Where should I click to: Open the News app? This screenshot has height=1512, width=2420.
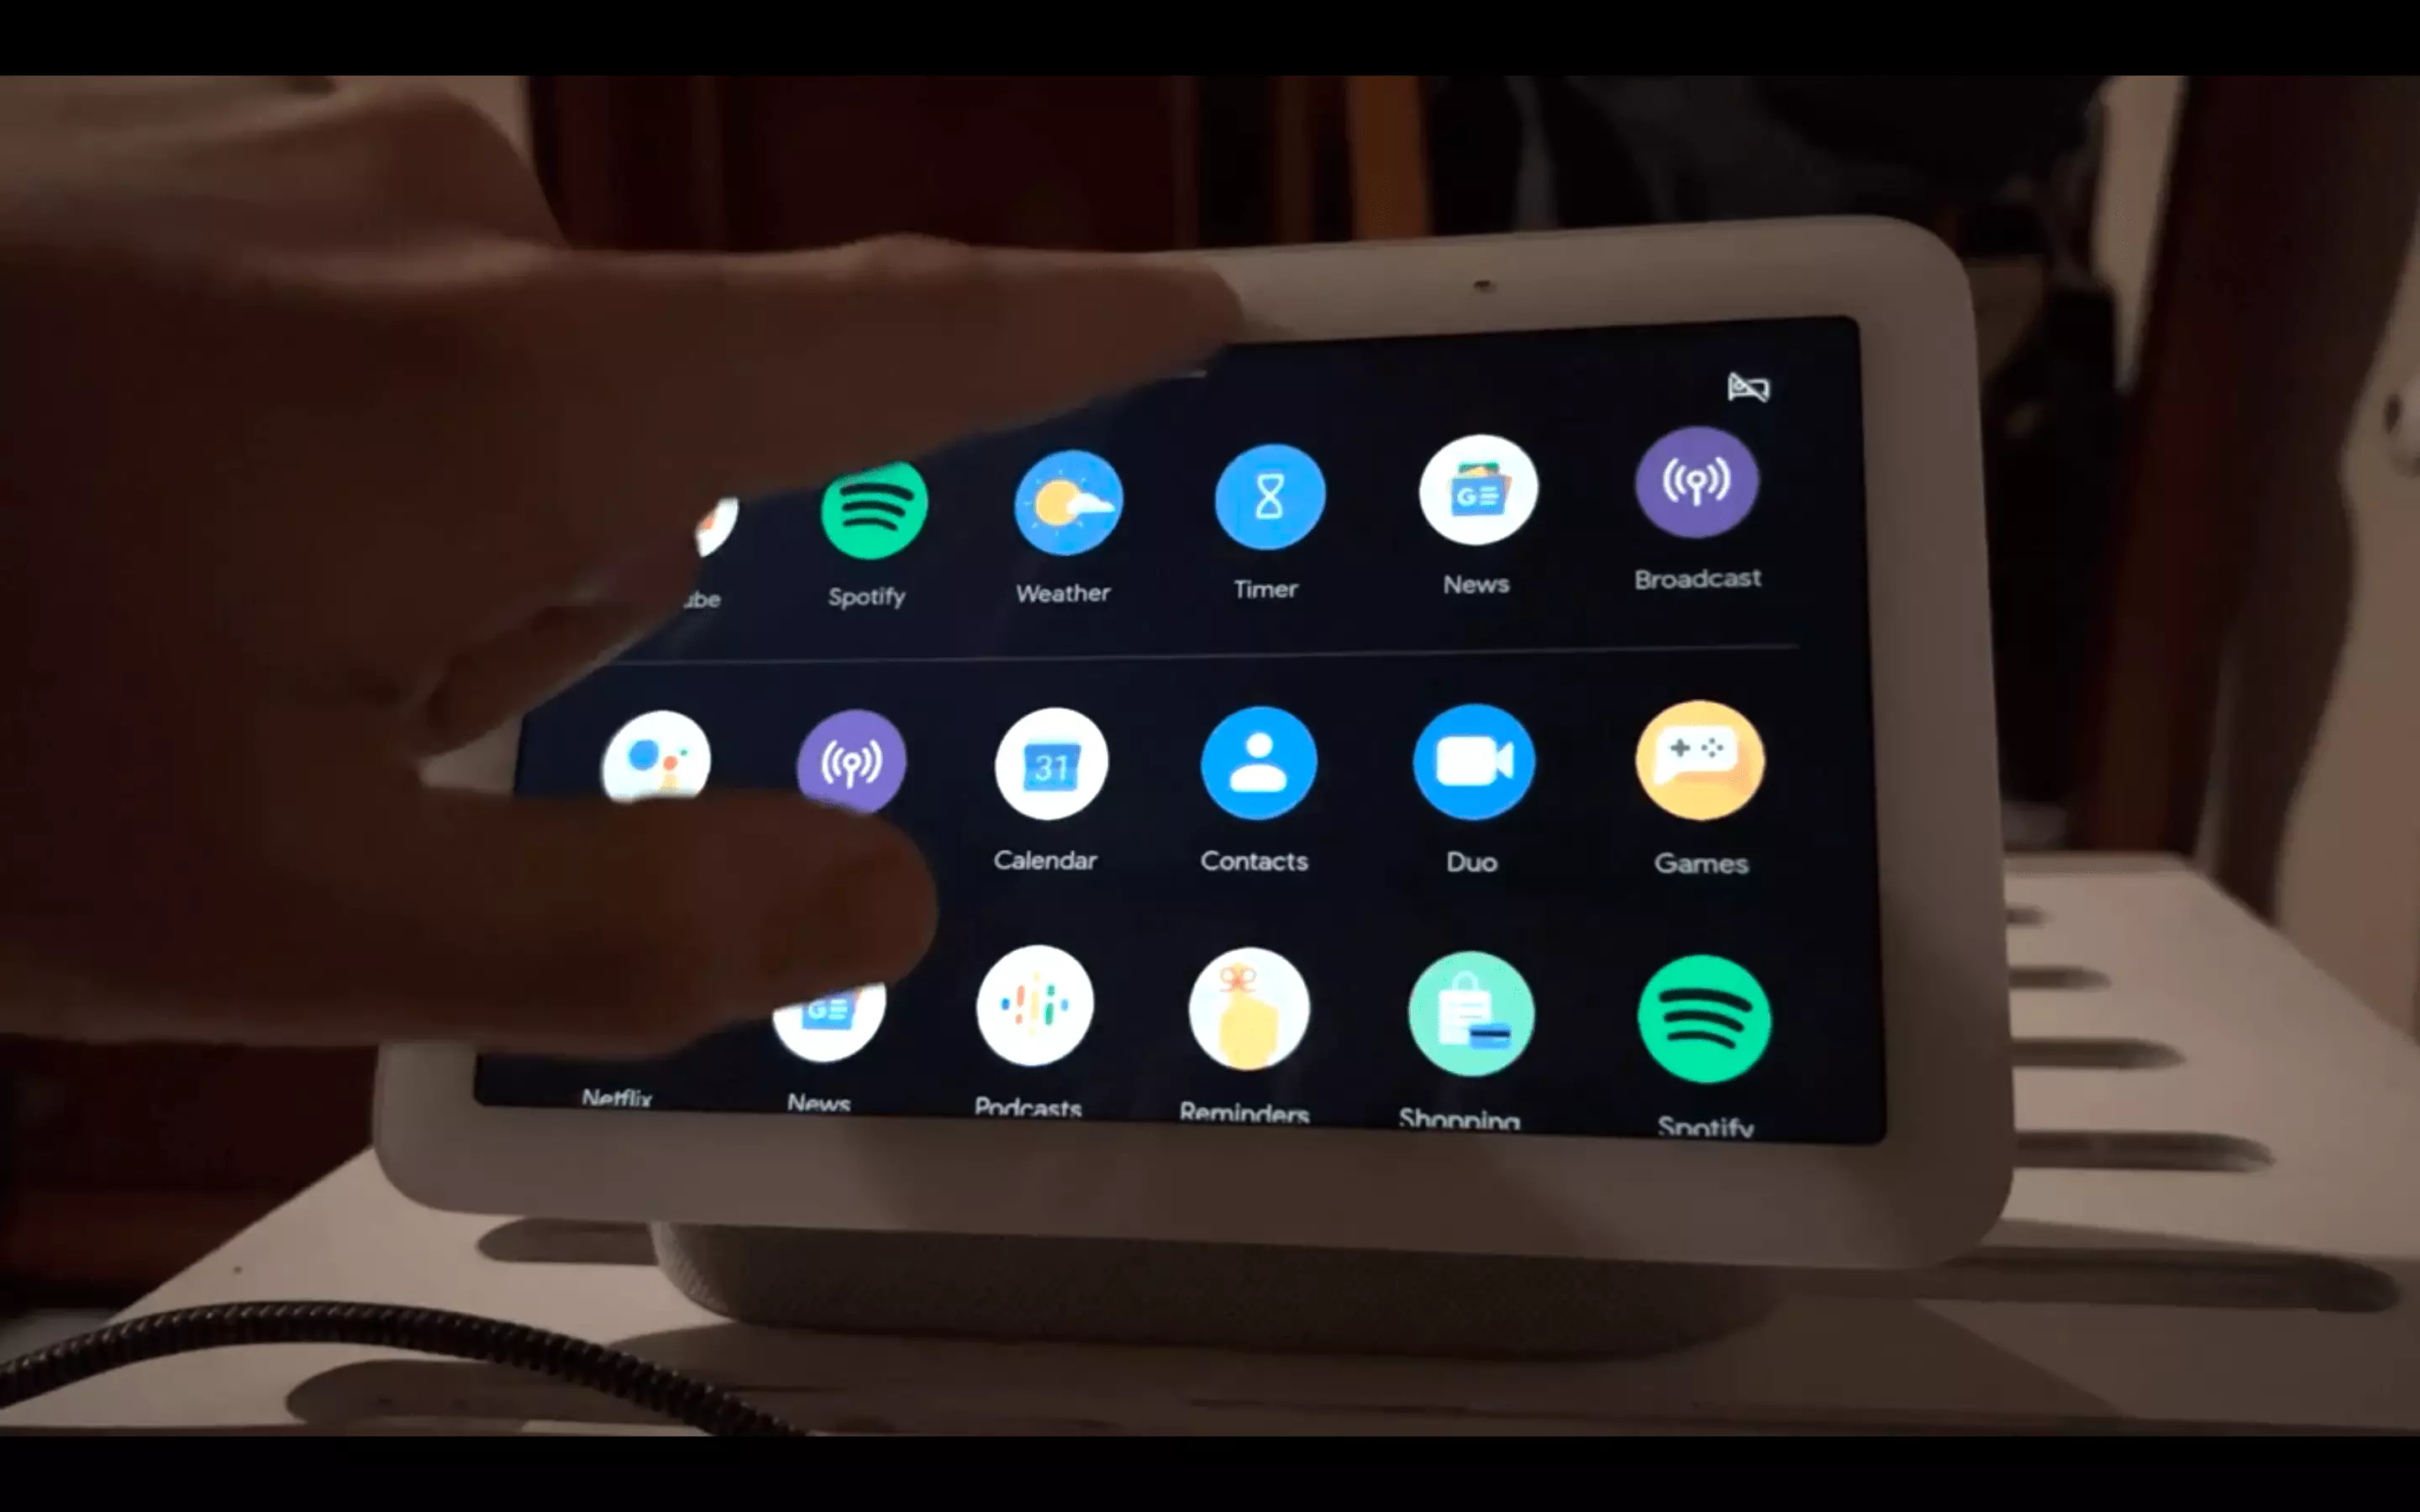pyautogui.click(x=1472, y=505)
